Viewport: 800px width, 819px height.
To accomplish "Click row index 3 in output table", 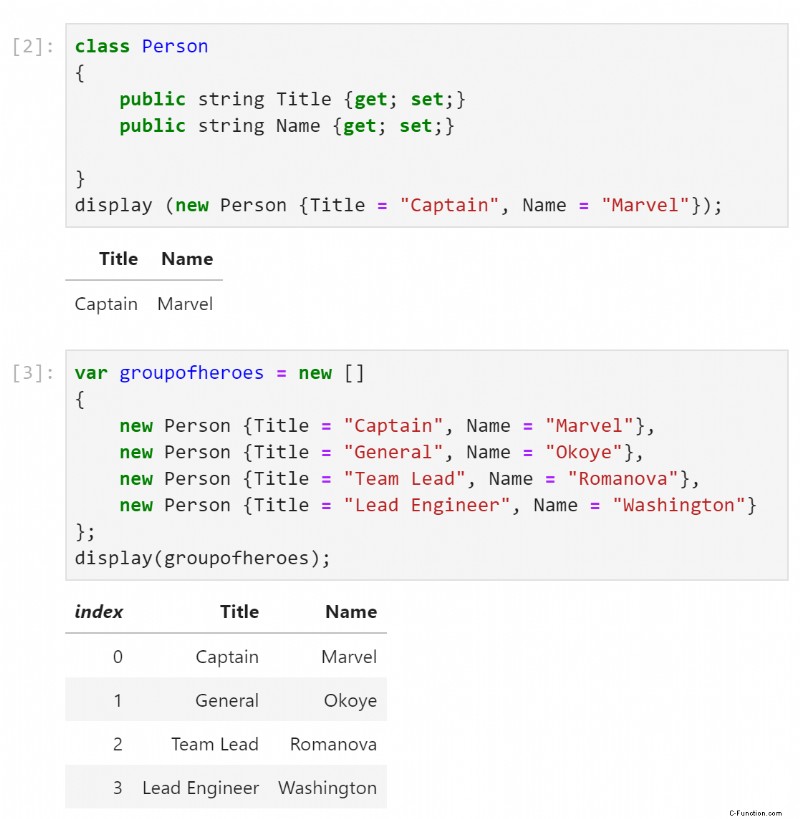I will click(117, 788).
